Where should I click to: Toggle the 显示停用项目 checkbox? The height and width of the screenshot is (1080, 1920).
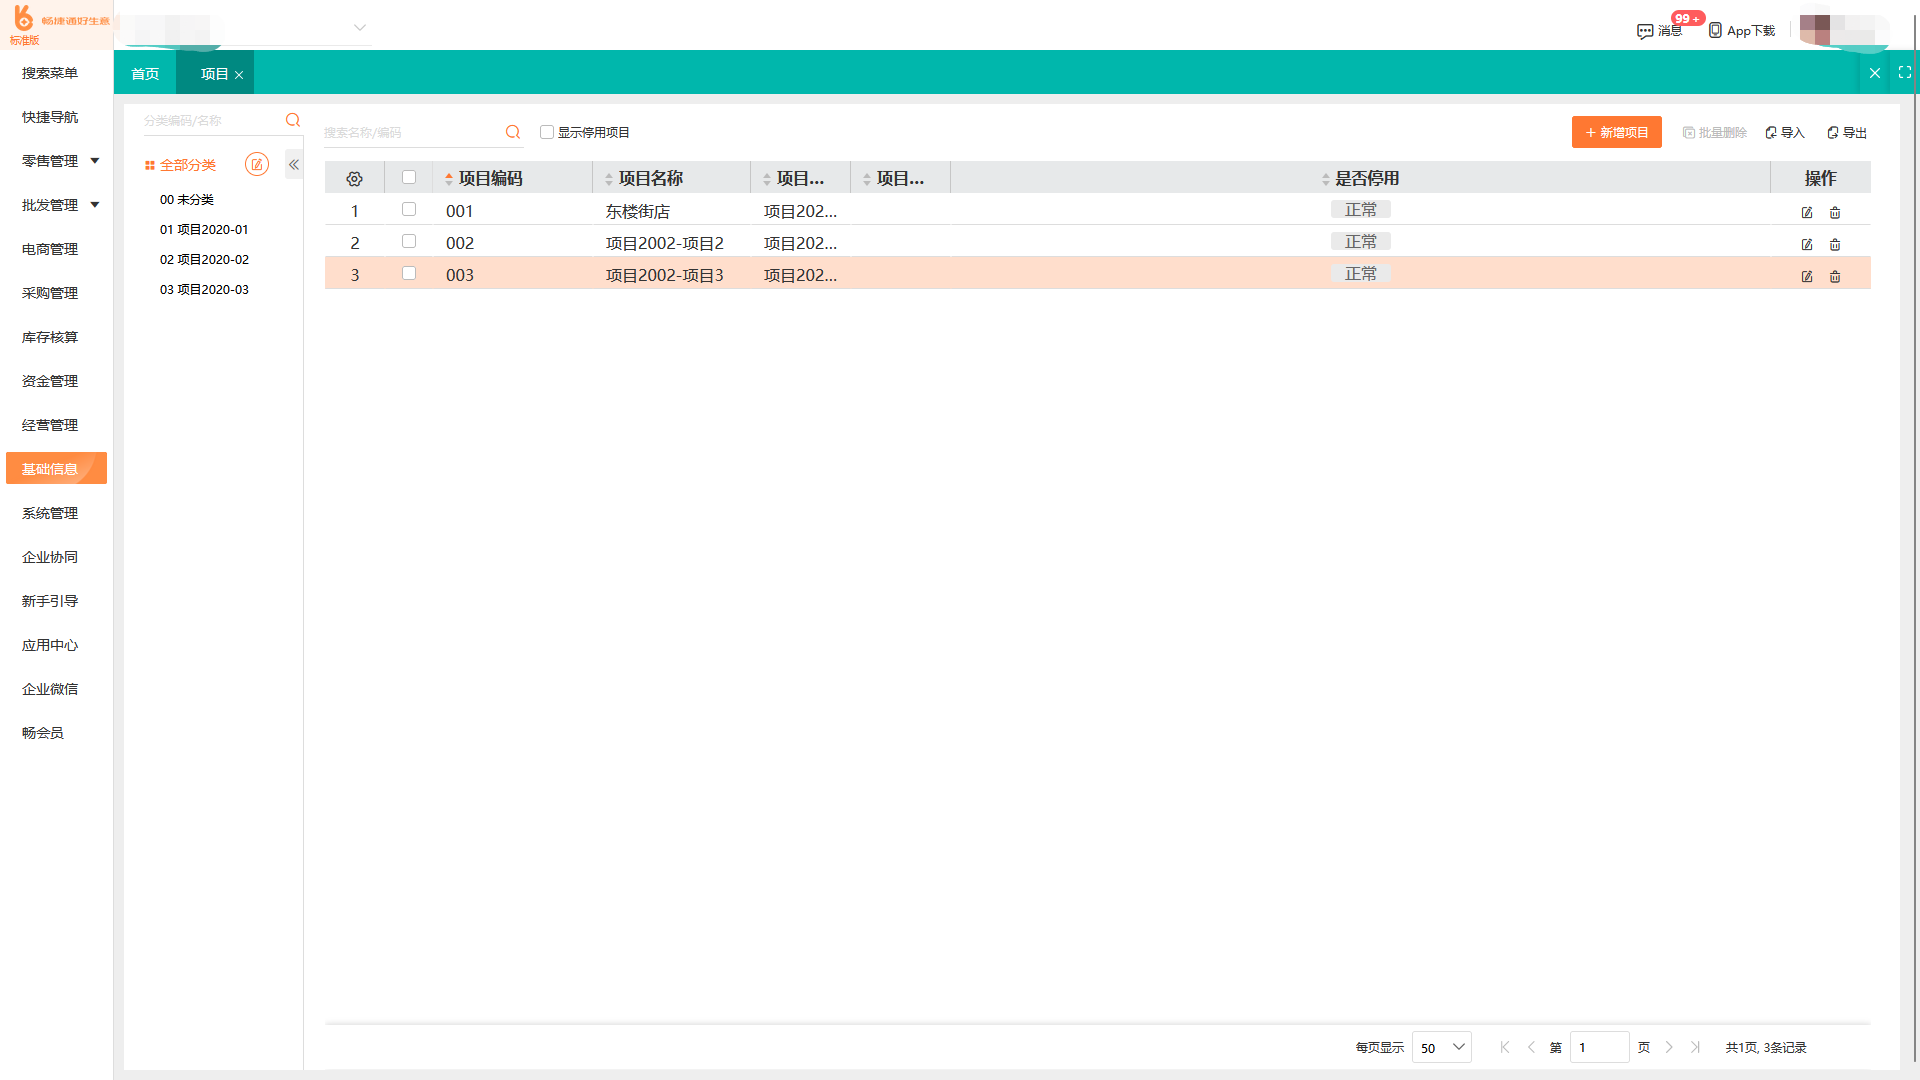[547, 132]
